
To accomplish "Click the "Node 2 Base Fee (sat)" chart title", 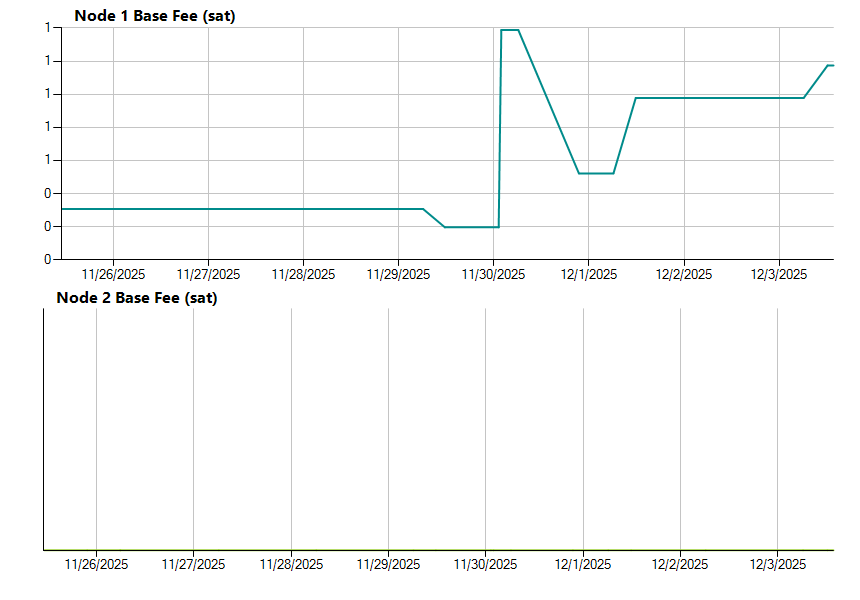I will (x=137, y=297).
